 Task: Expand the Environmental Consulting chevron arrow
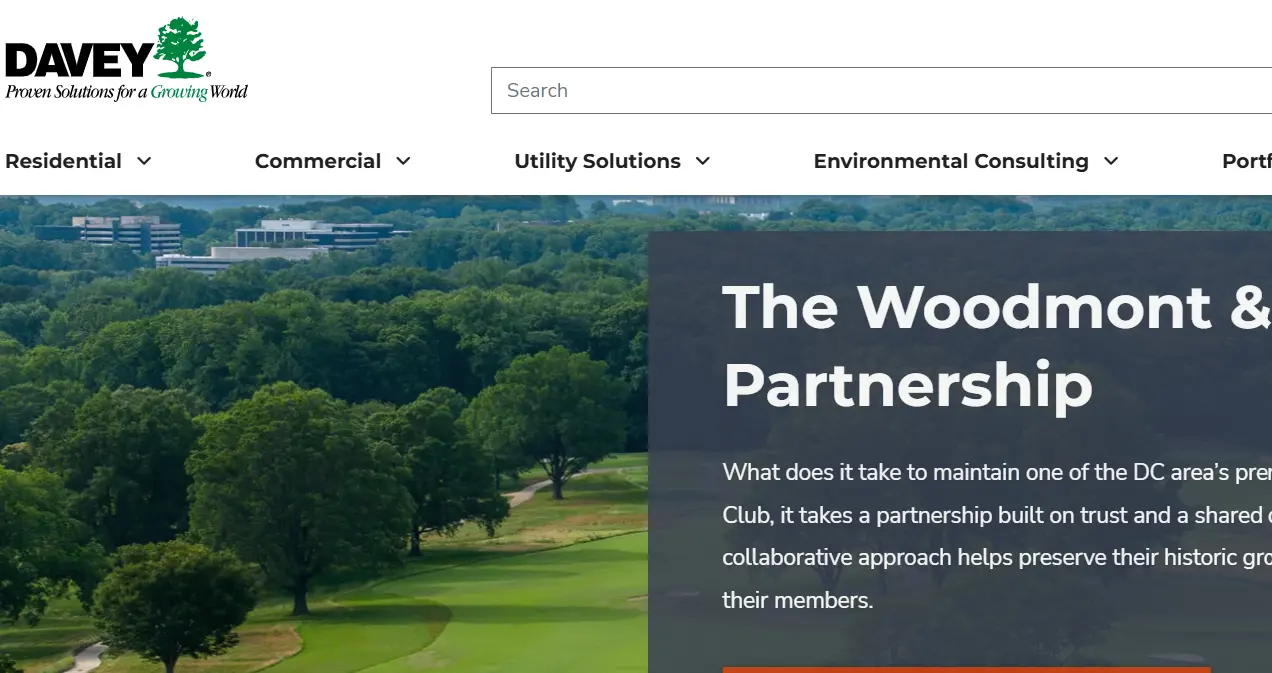pyautogui.click(x=1111, y=161)
